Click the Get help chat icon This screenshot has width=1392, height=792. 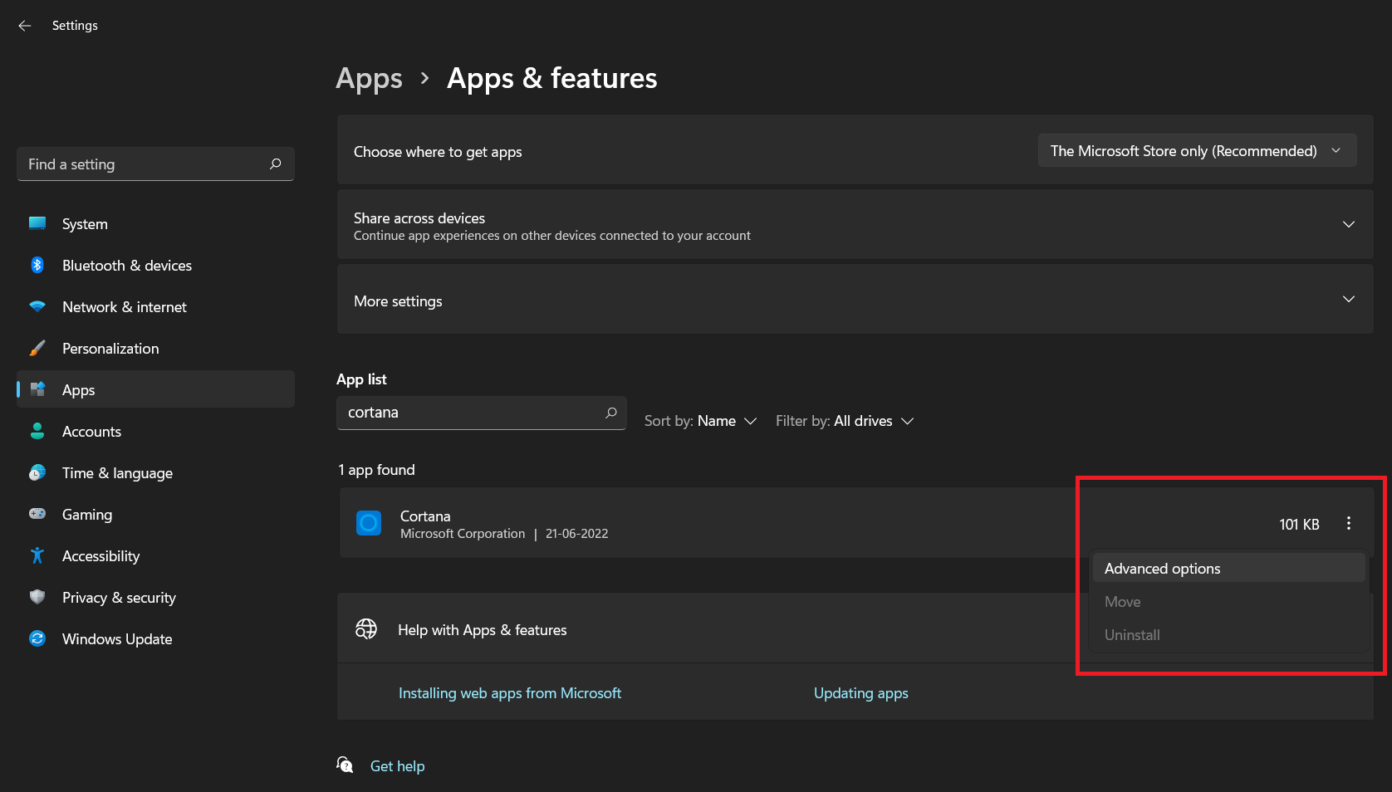346,765
